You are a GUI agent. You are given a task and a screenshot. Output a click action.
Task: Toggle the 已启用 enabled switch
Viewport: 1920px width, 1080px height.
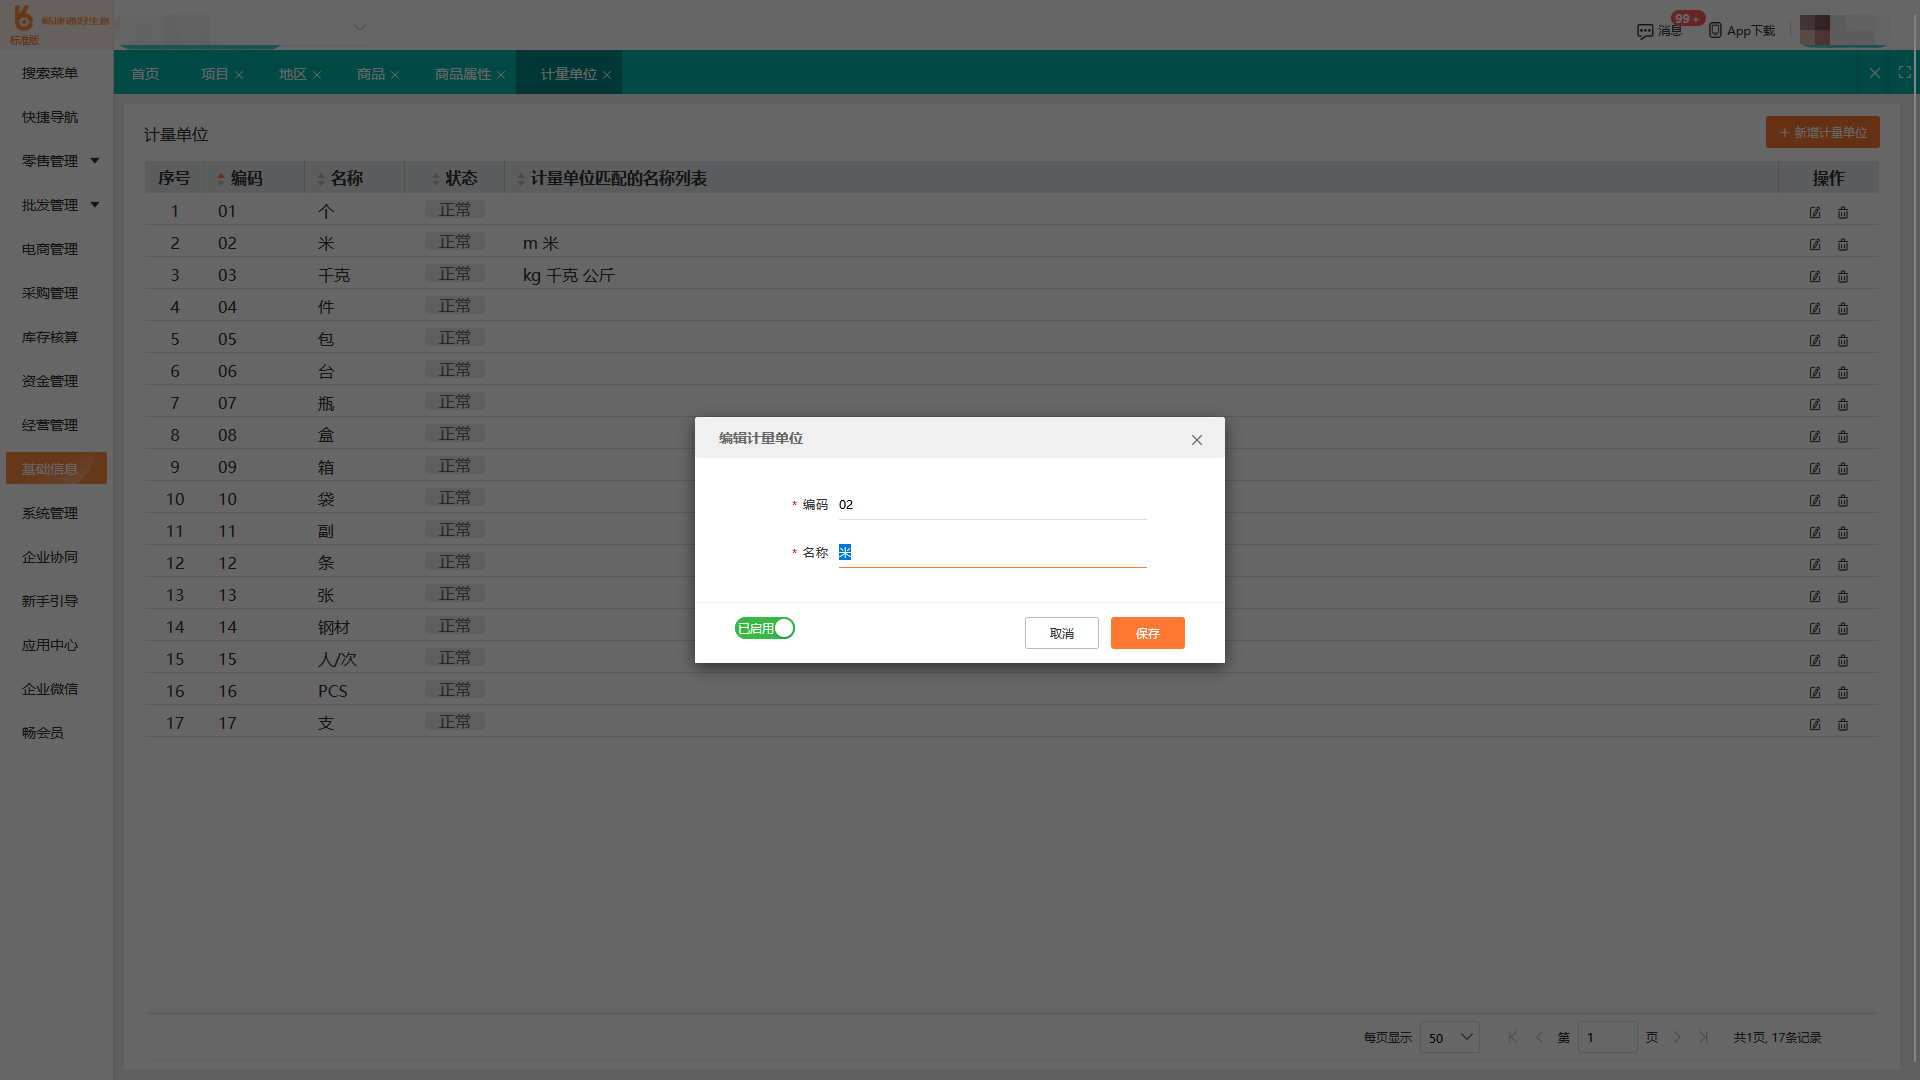pyautogui.click(x=765, y=628)
